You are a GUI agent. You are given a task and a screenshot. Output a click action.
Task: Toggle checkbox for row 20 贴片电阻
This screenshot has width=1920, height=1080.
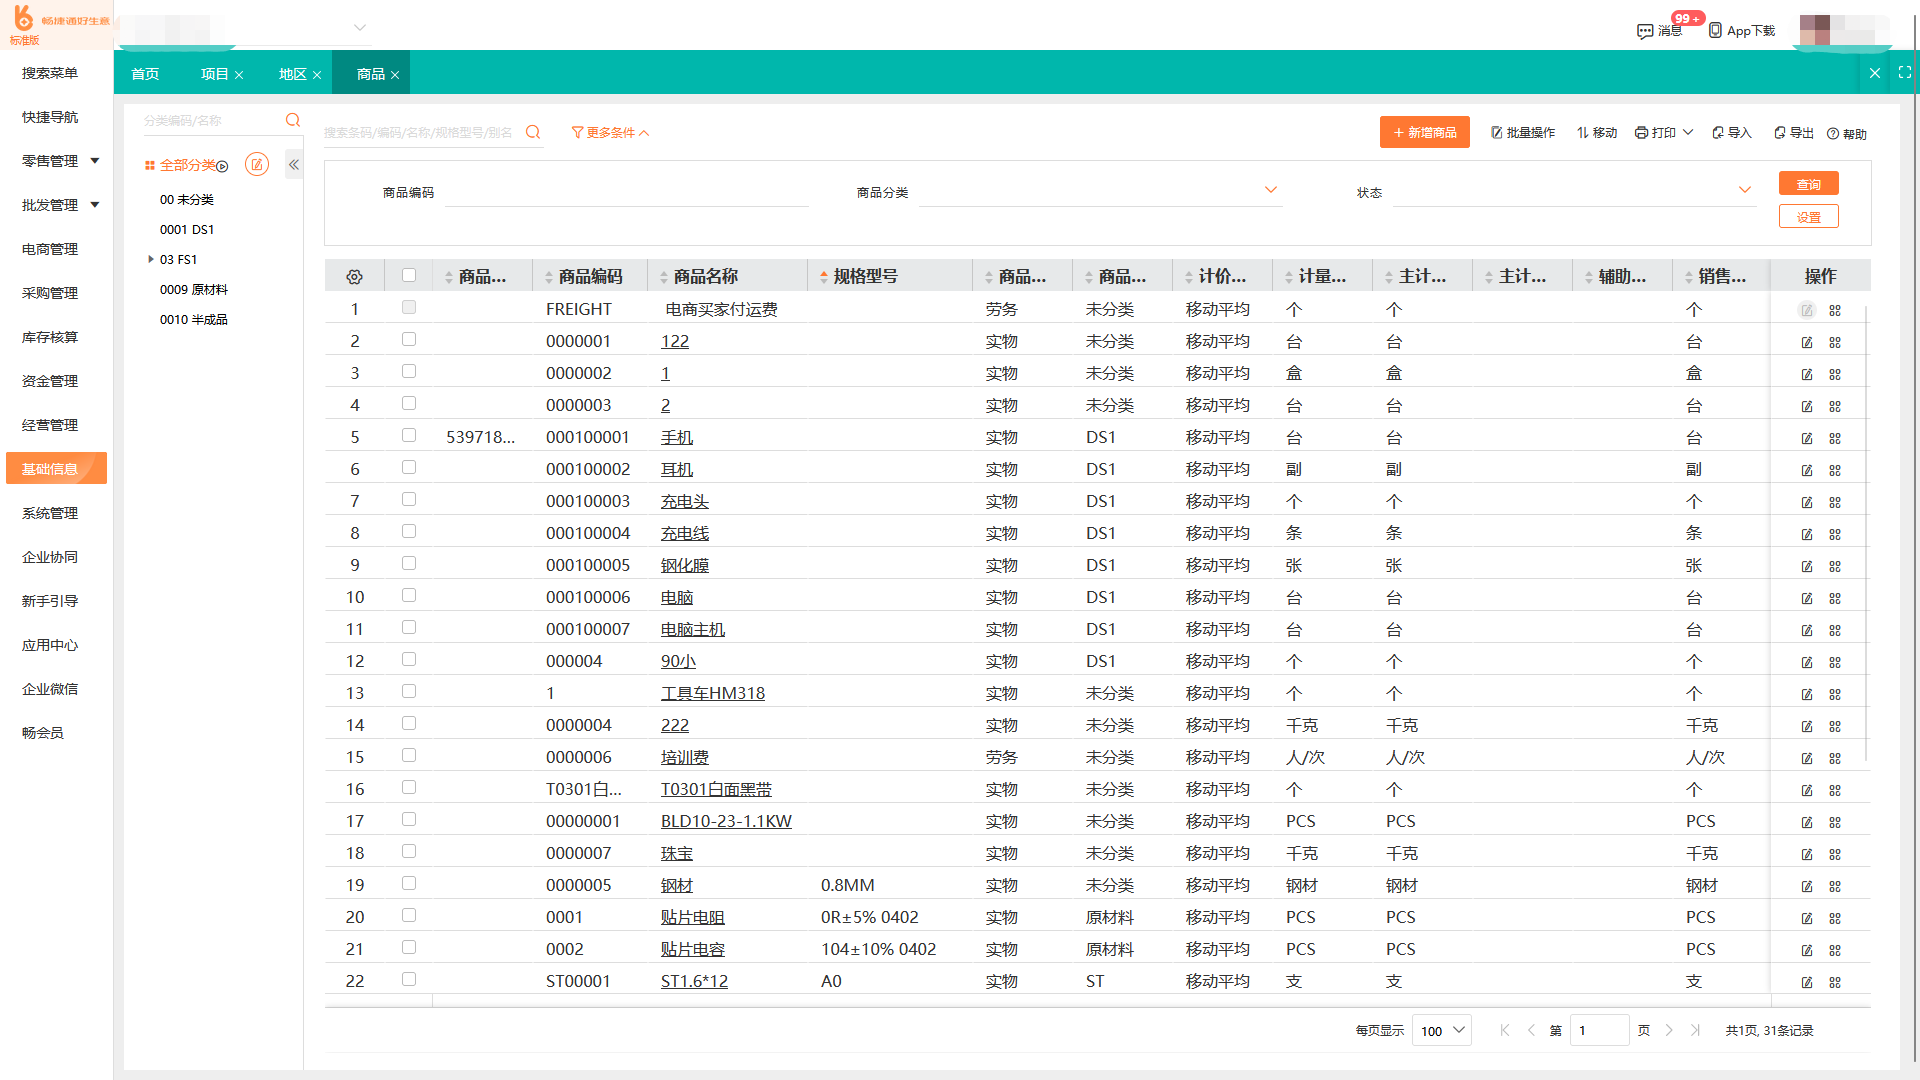point(410,916)
